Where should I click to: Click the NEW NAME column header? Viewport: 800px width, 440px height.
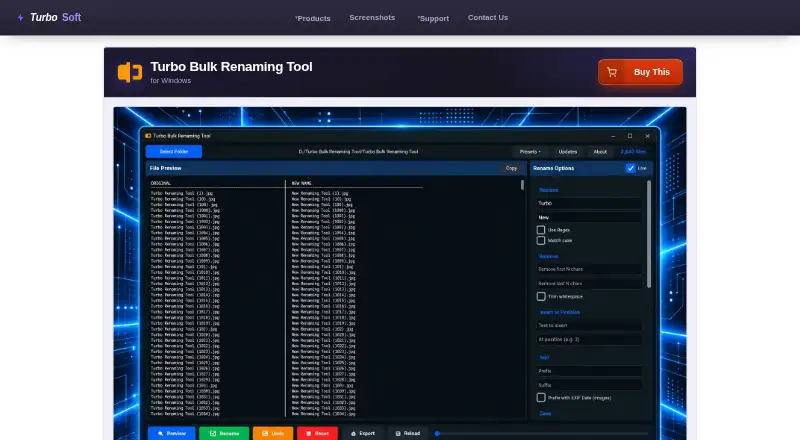click(302, 183)
